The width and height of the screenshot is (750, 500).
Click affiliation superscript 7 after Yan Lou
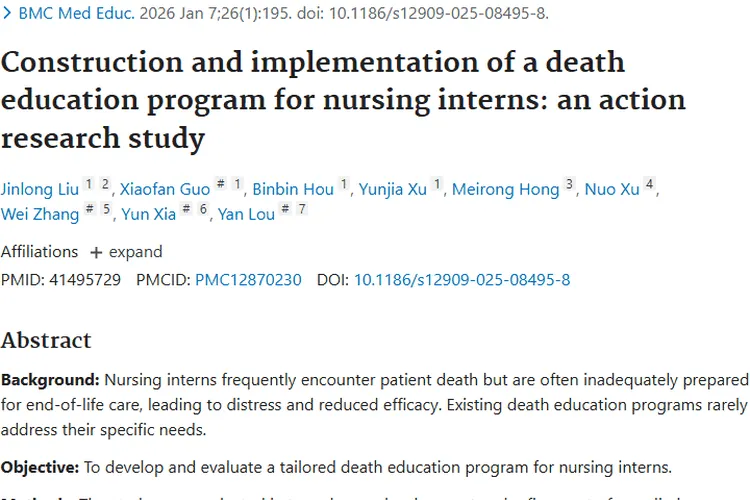[x=302, y=209]
